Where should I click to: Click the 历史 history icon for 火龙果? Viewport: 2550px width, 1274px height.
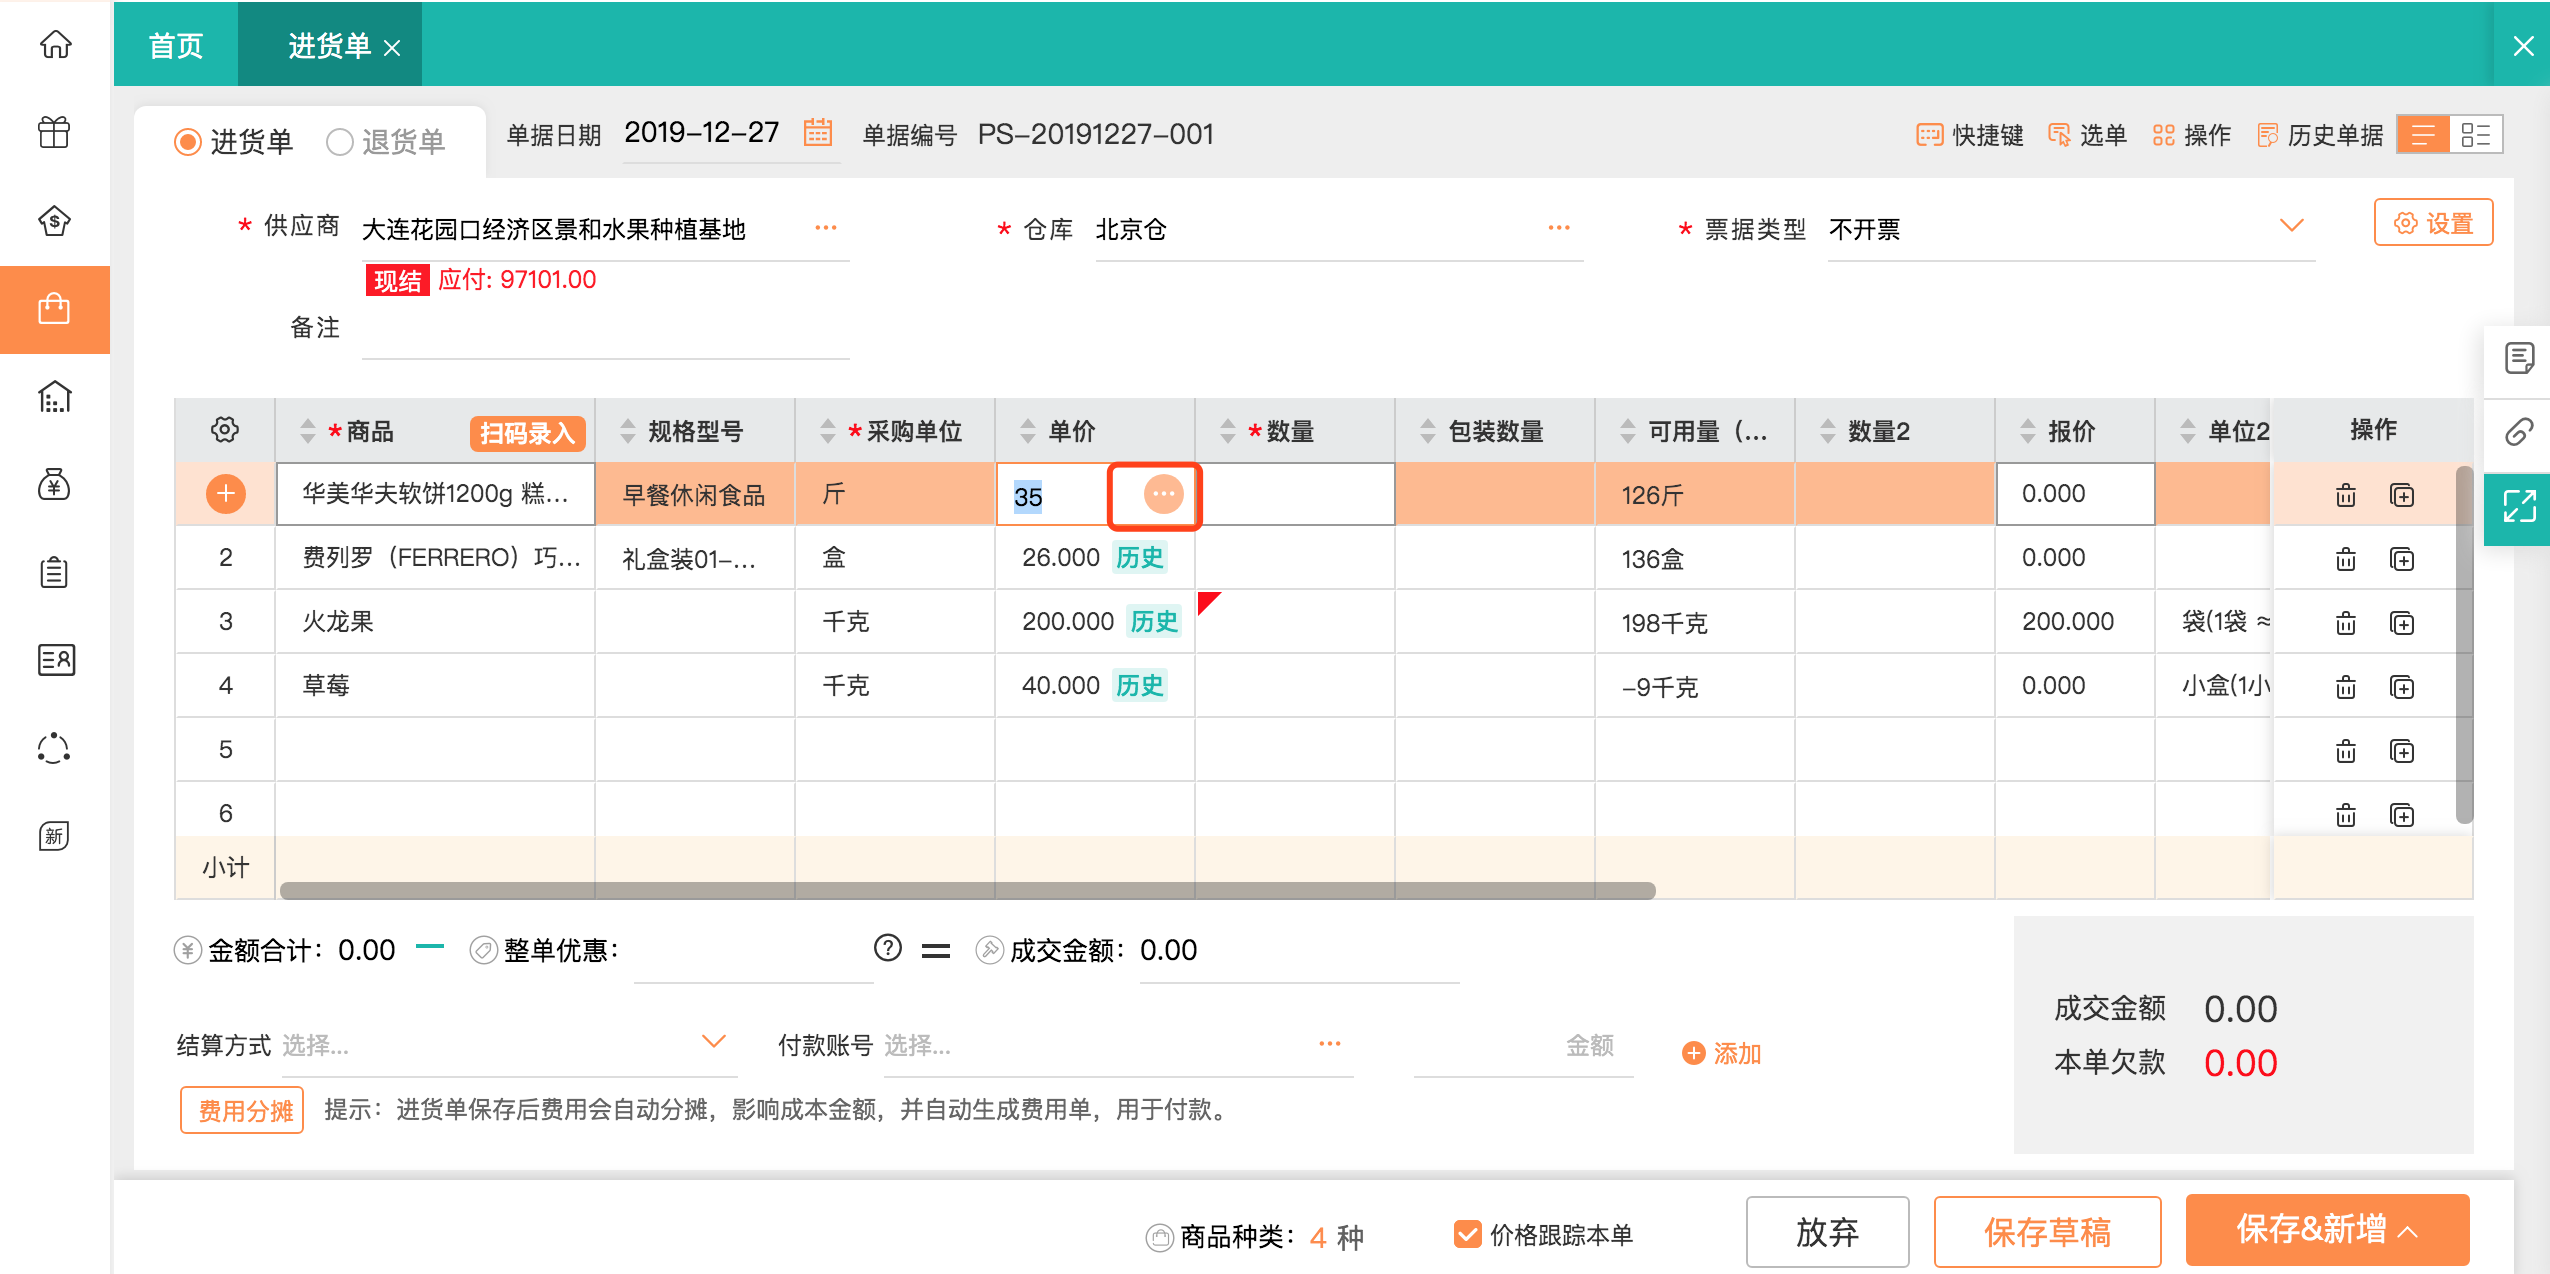(1150, 622)
